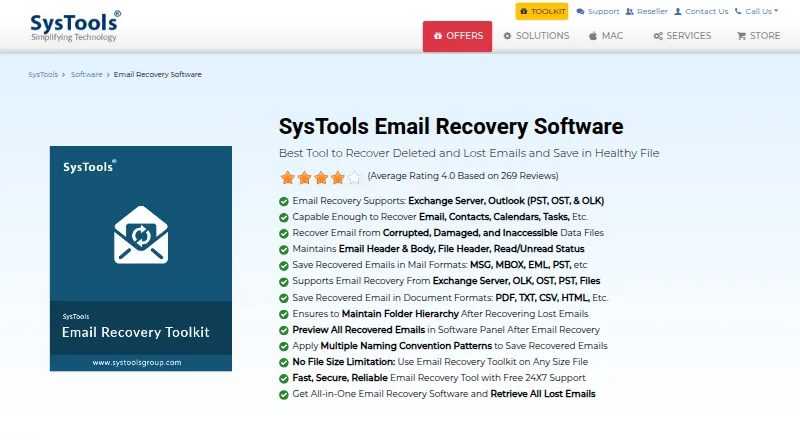This screenshot has width=800, height=440.
Task: Click the fourth rating star
Action: click(338, 178)
